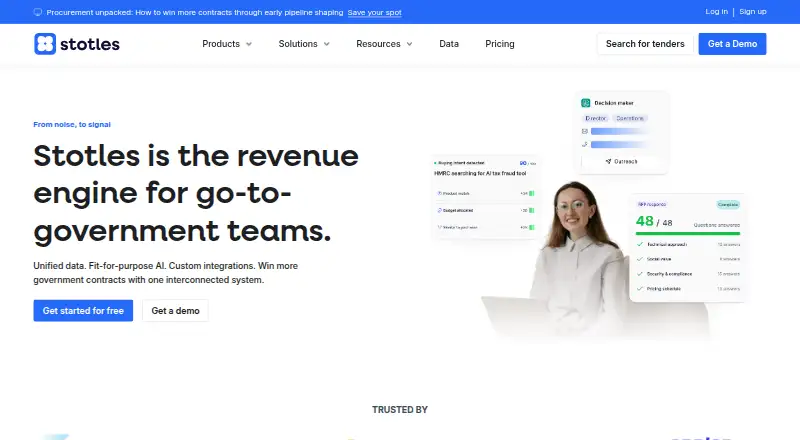Click 'HMRC searching for AI tax fraud tool'
This screenshot has height=440, width=800.
pos(480,174)
